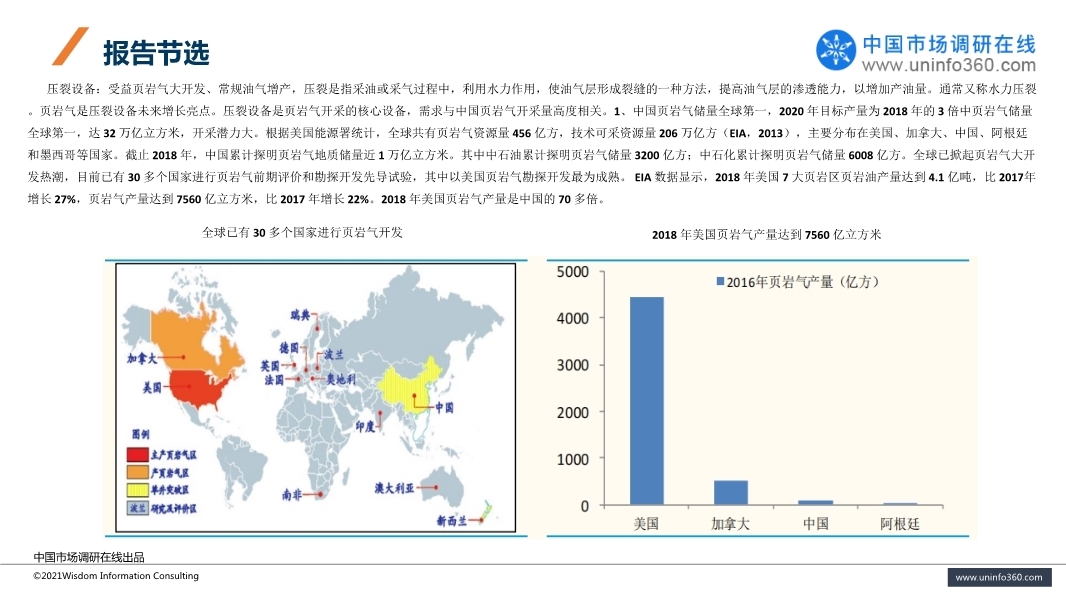Click the blue legend square for 2016年页岩气产量
Screen dimensions: 1066x600
point(718,283)
